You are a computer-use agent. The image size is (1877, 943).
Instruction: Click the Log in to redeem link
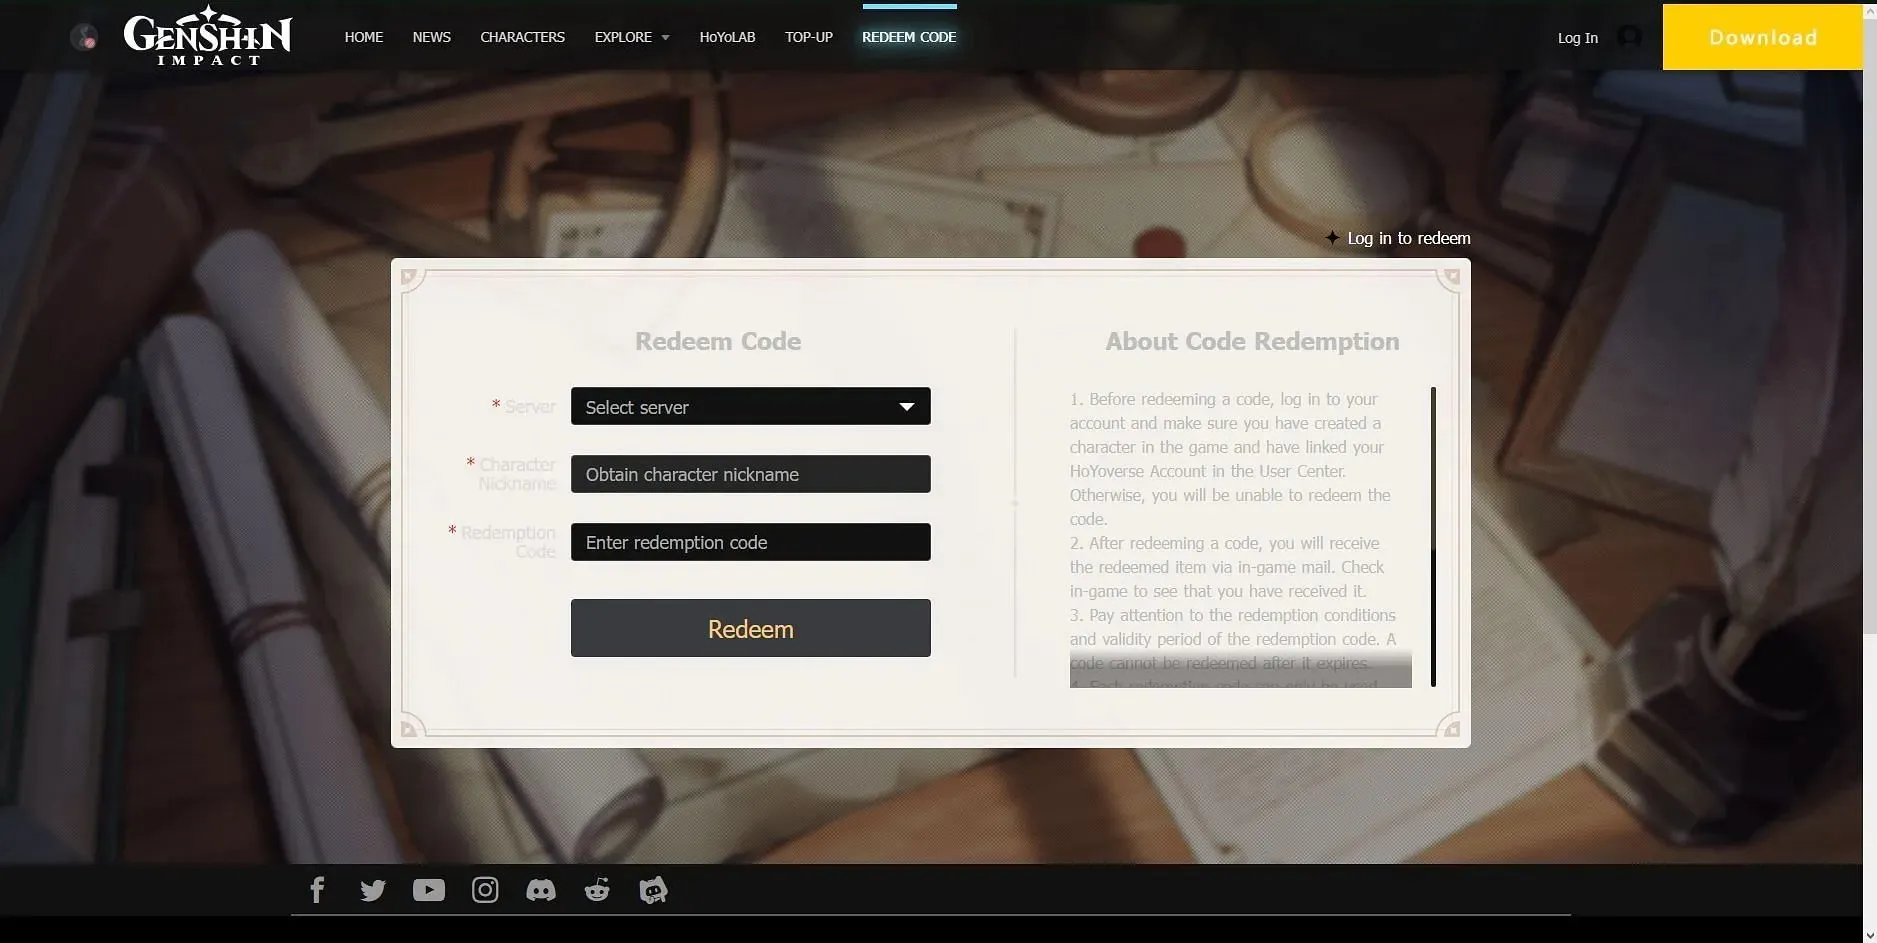pyautogui.click(x=1398, y=238)
